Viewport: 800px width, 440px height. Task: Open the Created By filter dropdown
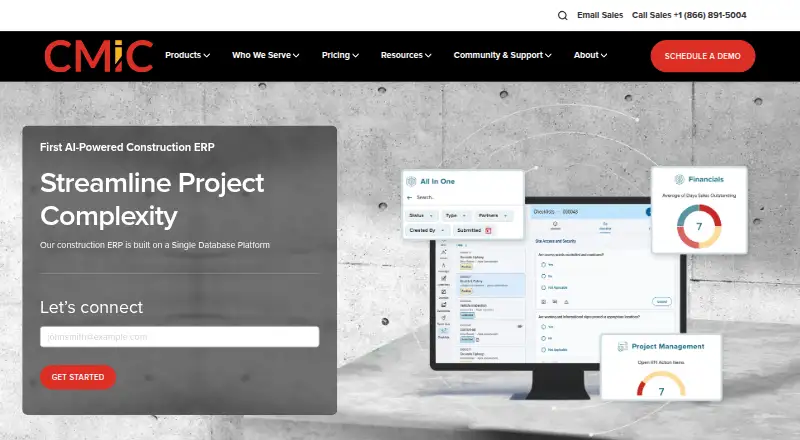(428, 230)
